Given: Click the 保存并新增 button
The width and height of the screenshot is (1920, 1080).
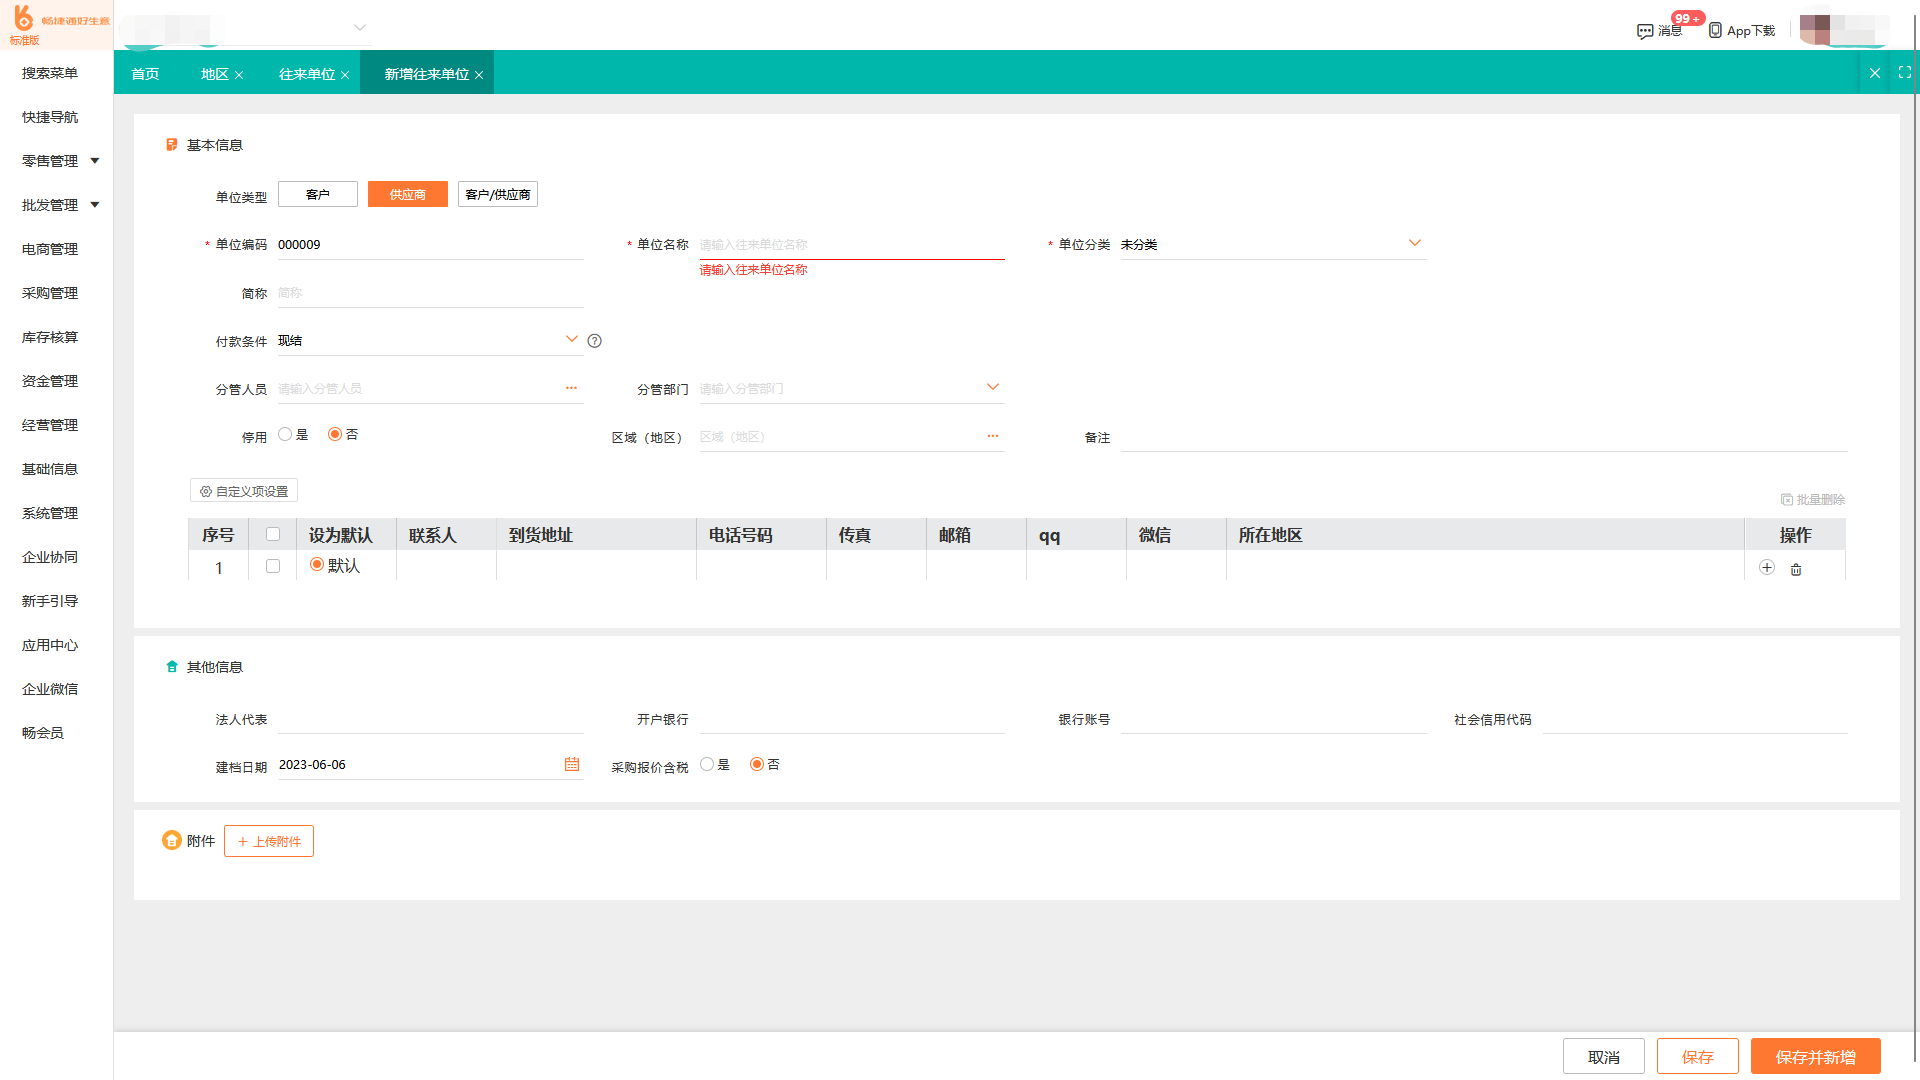Looking at the screenshot, I should click(1812, 1054).
